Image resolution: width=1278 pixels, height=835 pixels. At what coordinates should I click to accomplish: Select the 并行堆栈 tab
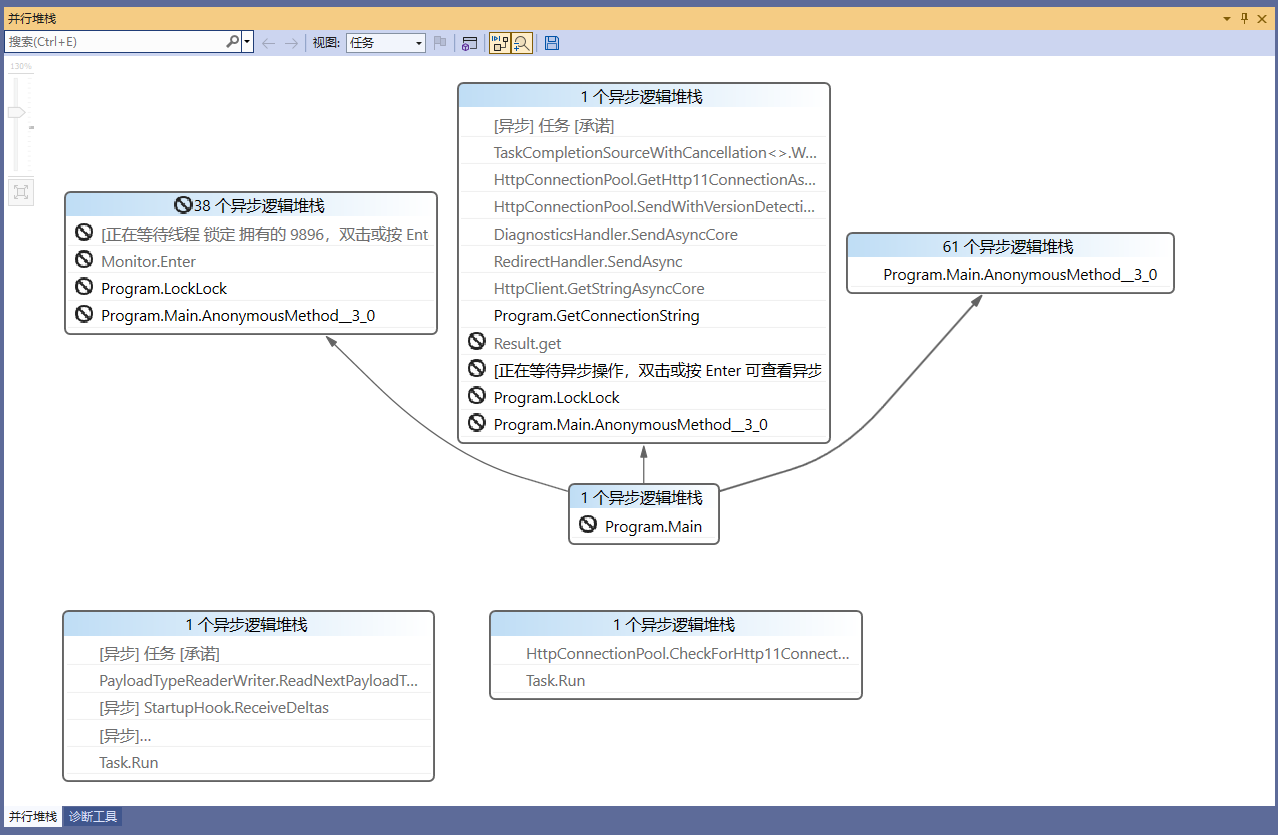pos(32,816)
